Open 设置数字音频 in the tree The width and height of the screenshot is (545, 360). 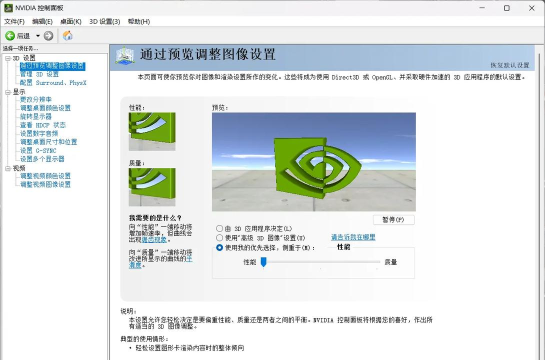(x=39, y=133)
